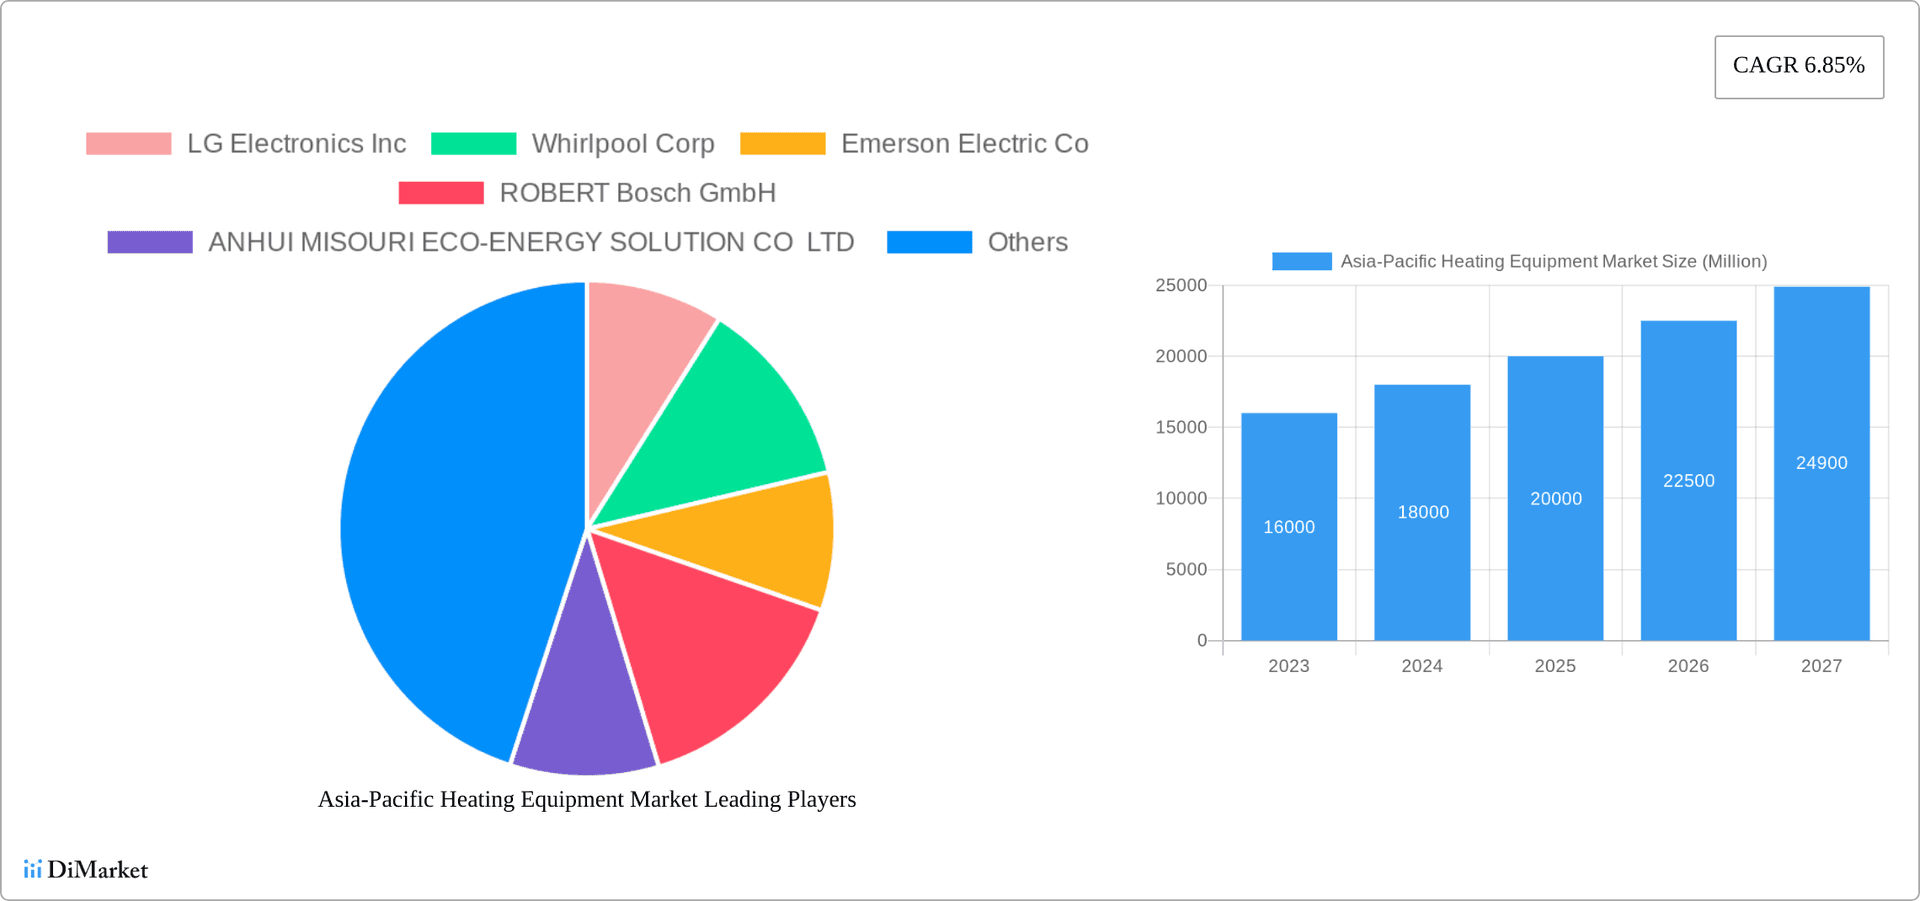Image resolution: width=1920 pixels, height=901 pixels.
Task: Click the LG Electronics Inc legend marker
Action: 128,143
